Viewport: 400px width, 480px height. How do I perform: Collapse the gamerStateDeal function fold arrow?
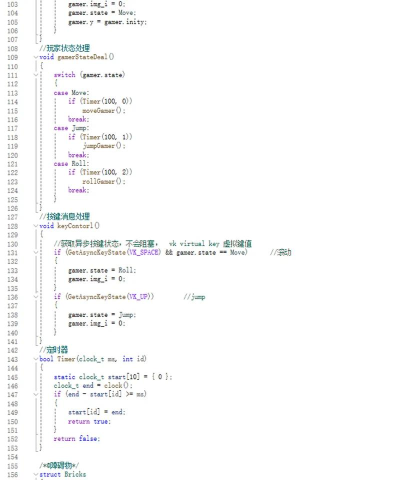pos(36,57)
